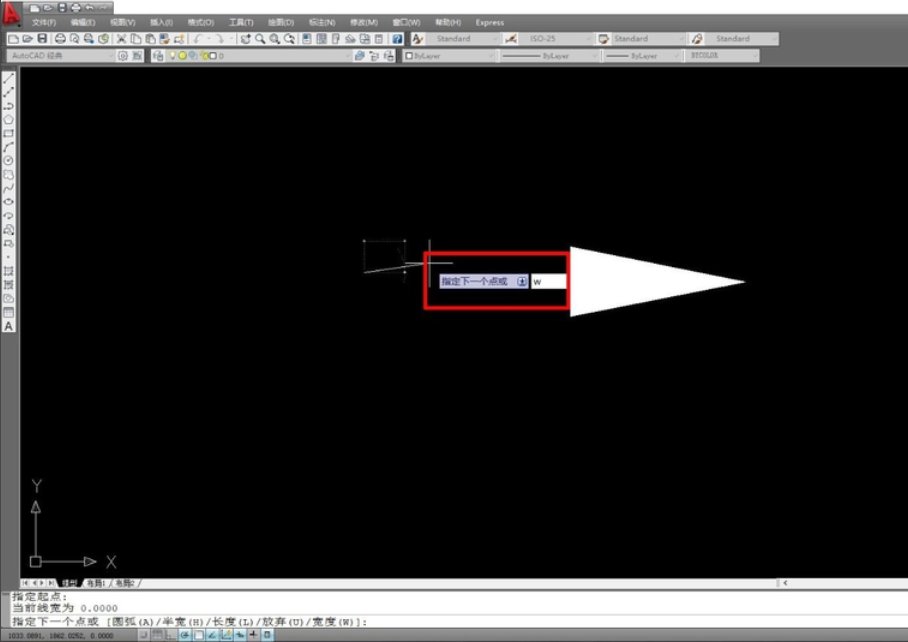Click the Cut scissors icon
The height and width of the screenshot is (642, 908).
tap(122, 39)
